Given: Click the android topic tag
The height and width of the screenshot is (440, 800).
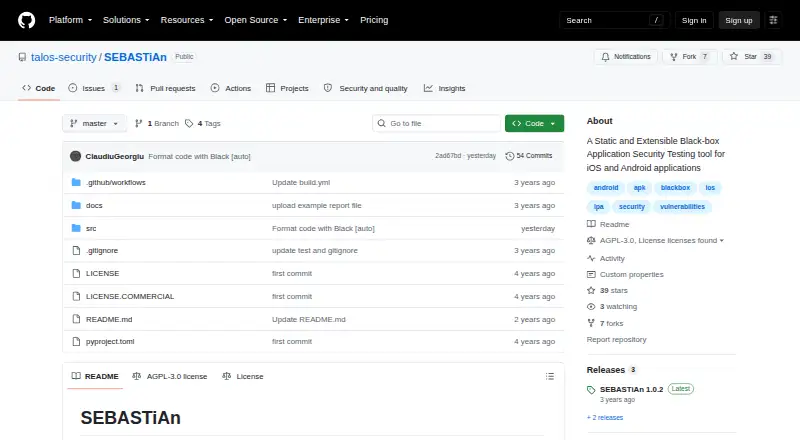Looking at the screenshot, I should (606, 188).
